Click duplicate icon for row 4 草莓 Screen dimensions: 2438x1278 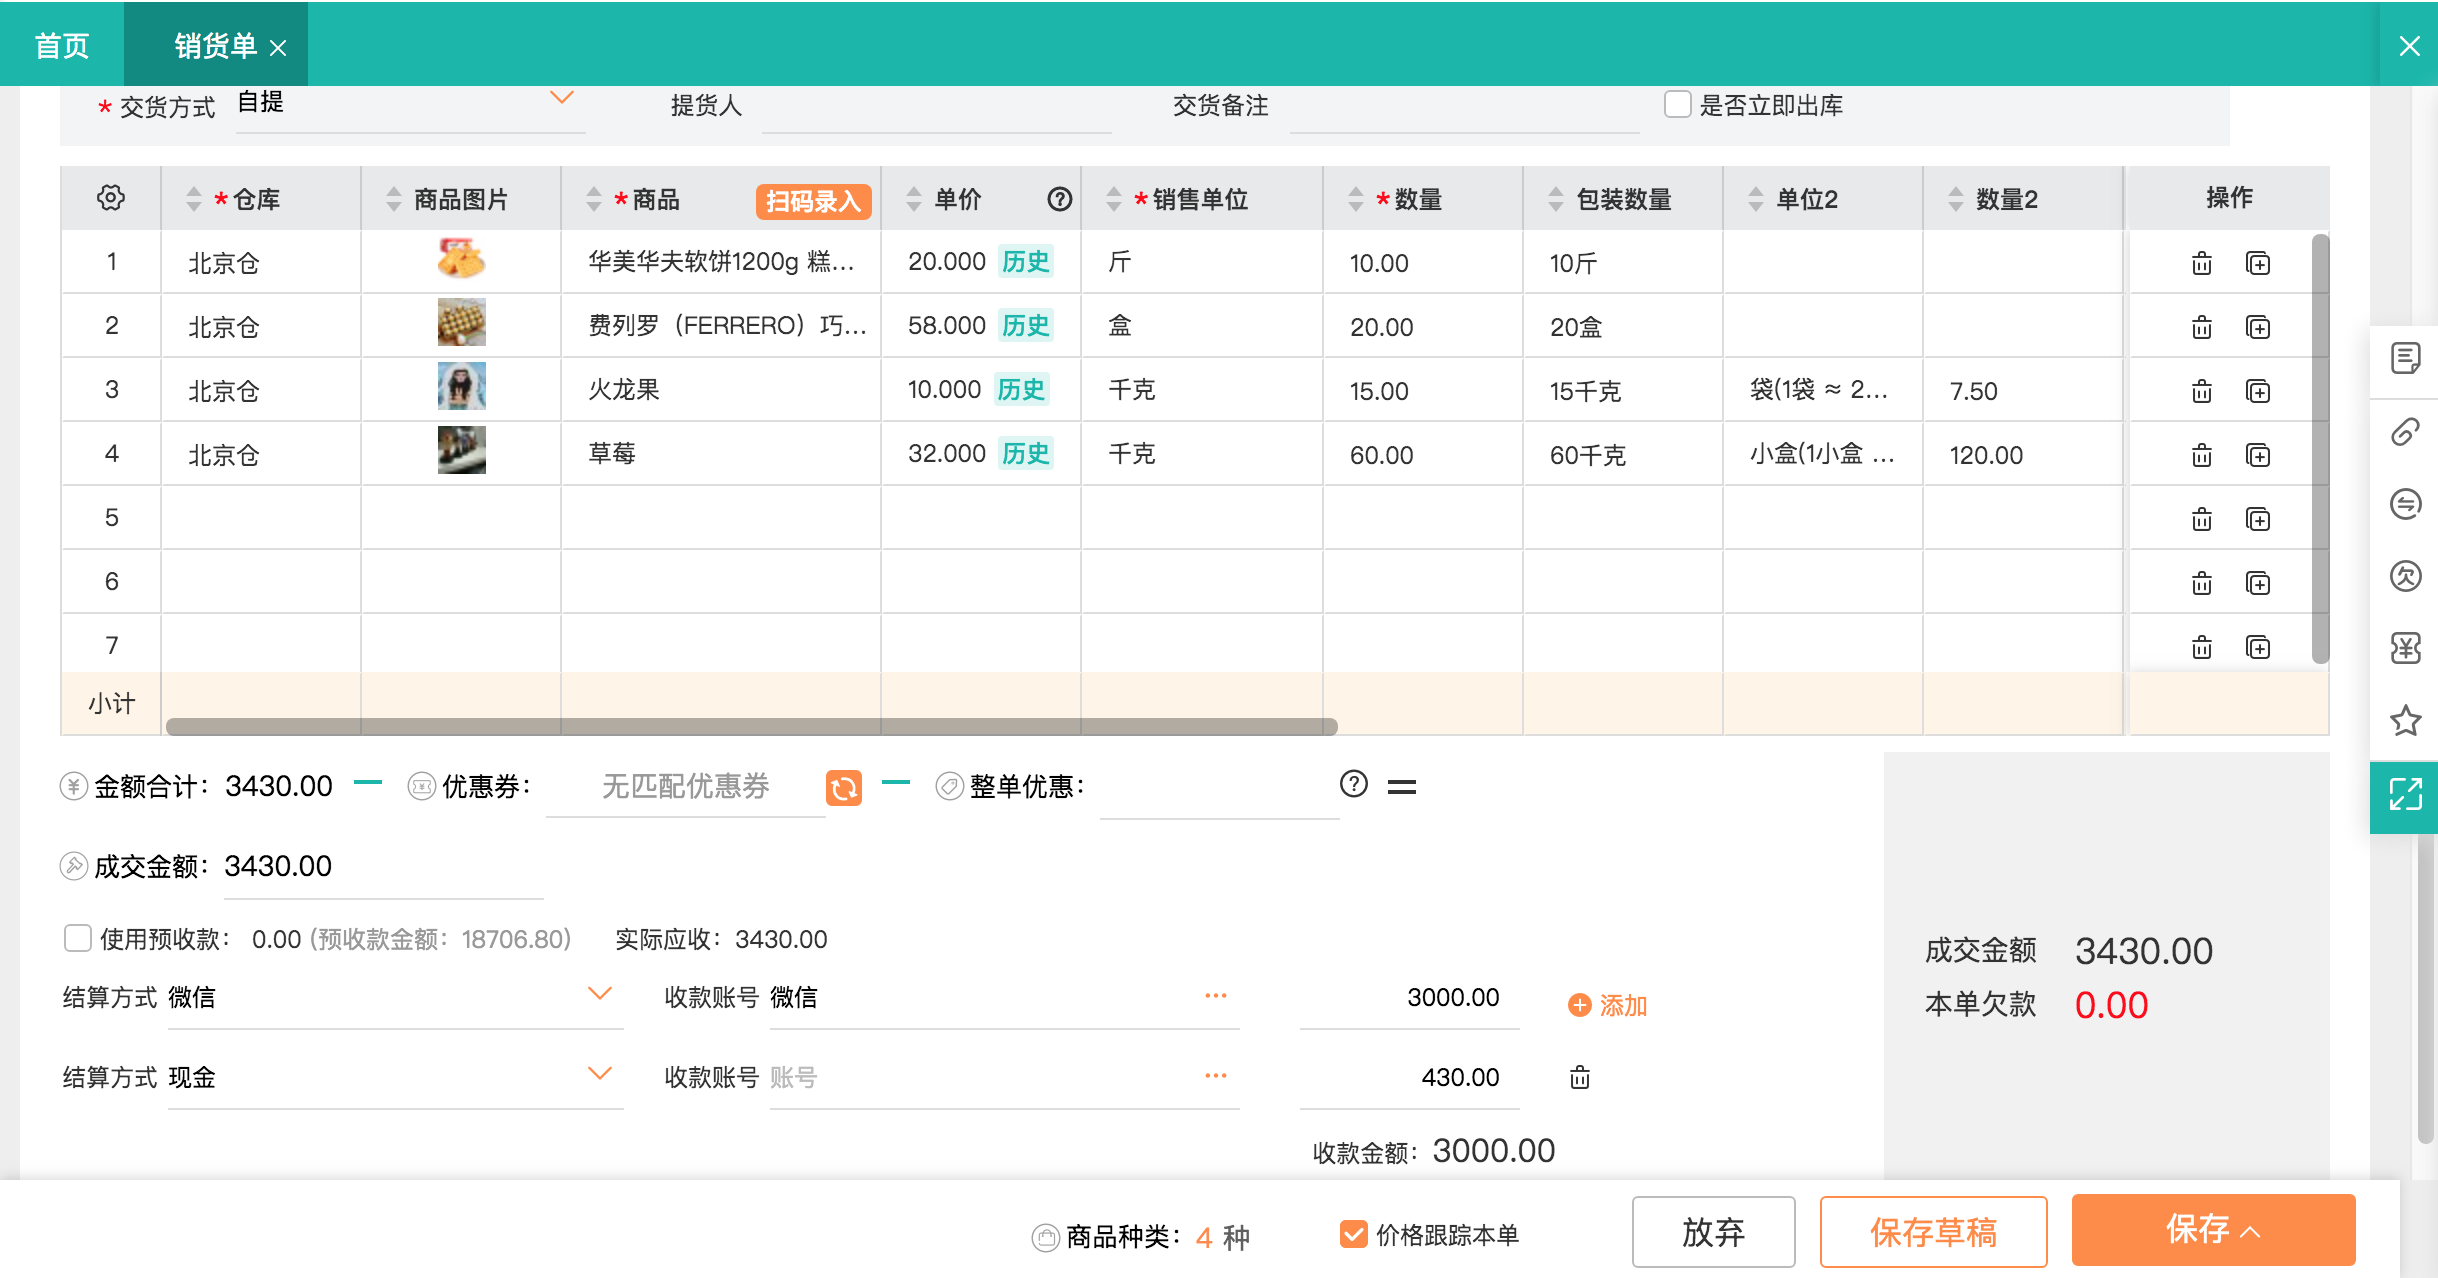2257,454
